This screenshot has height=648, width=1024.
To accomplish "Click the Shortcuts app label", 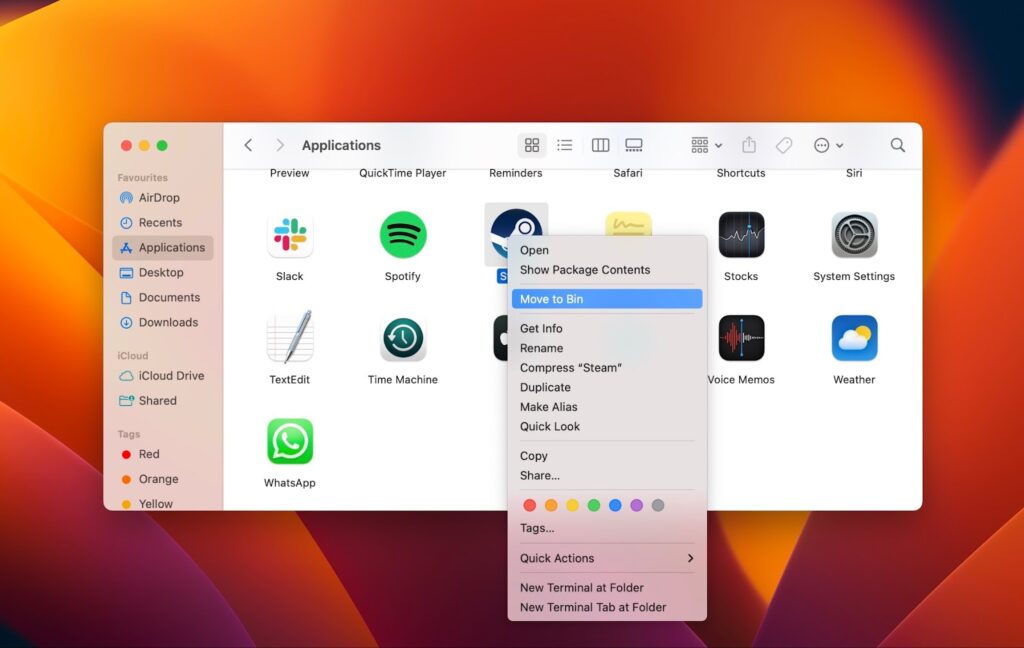I will 741,173.
